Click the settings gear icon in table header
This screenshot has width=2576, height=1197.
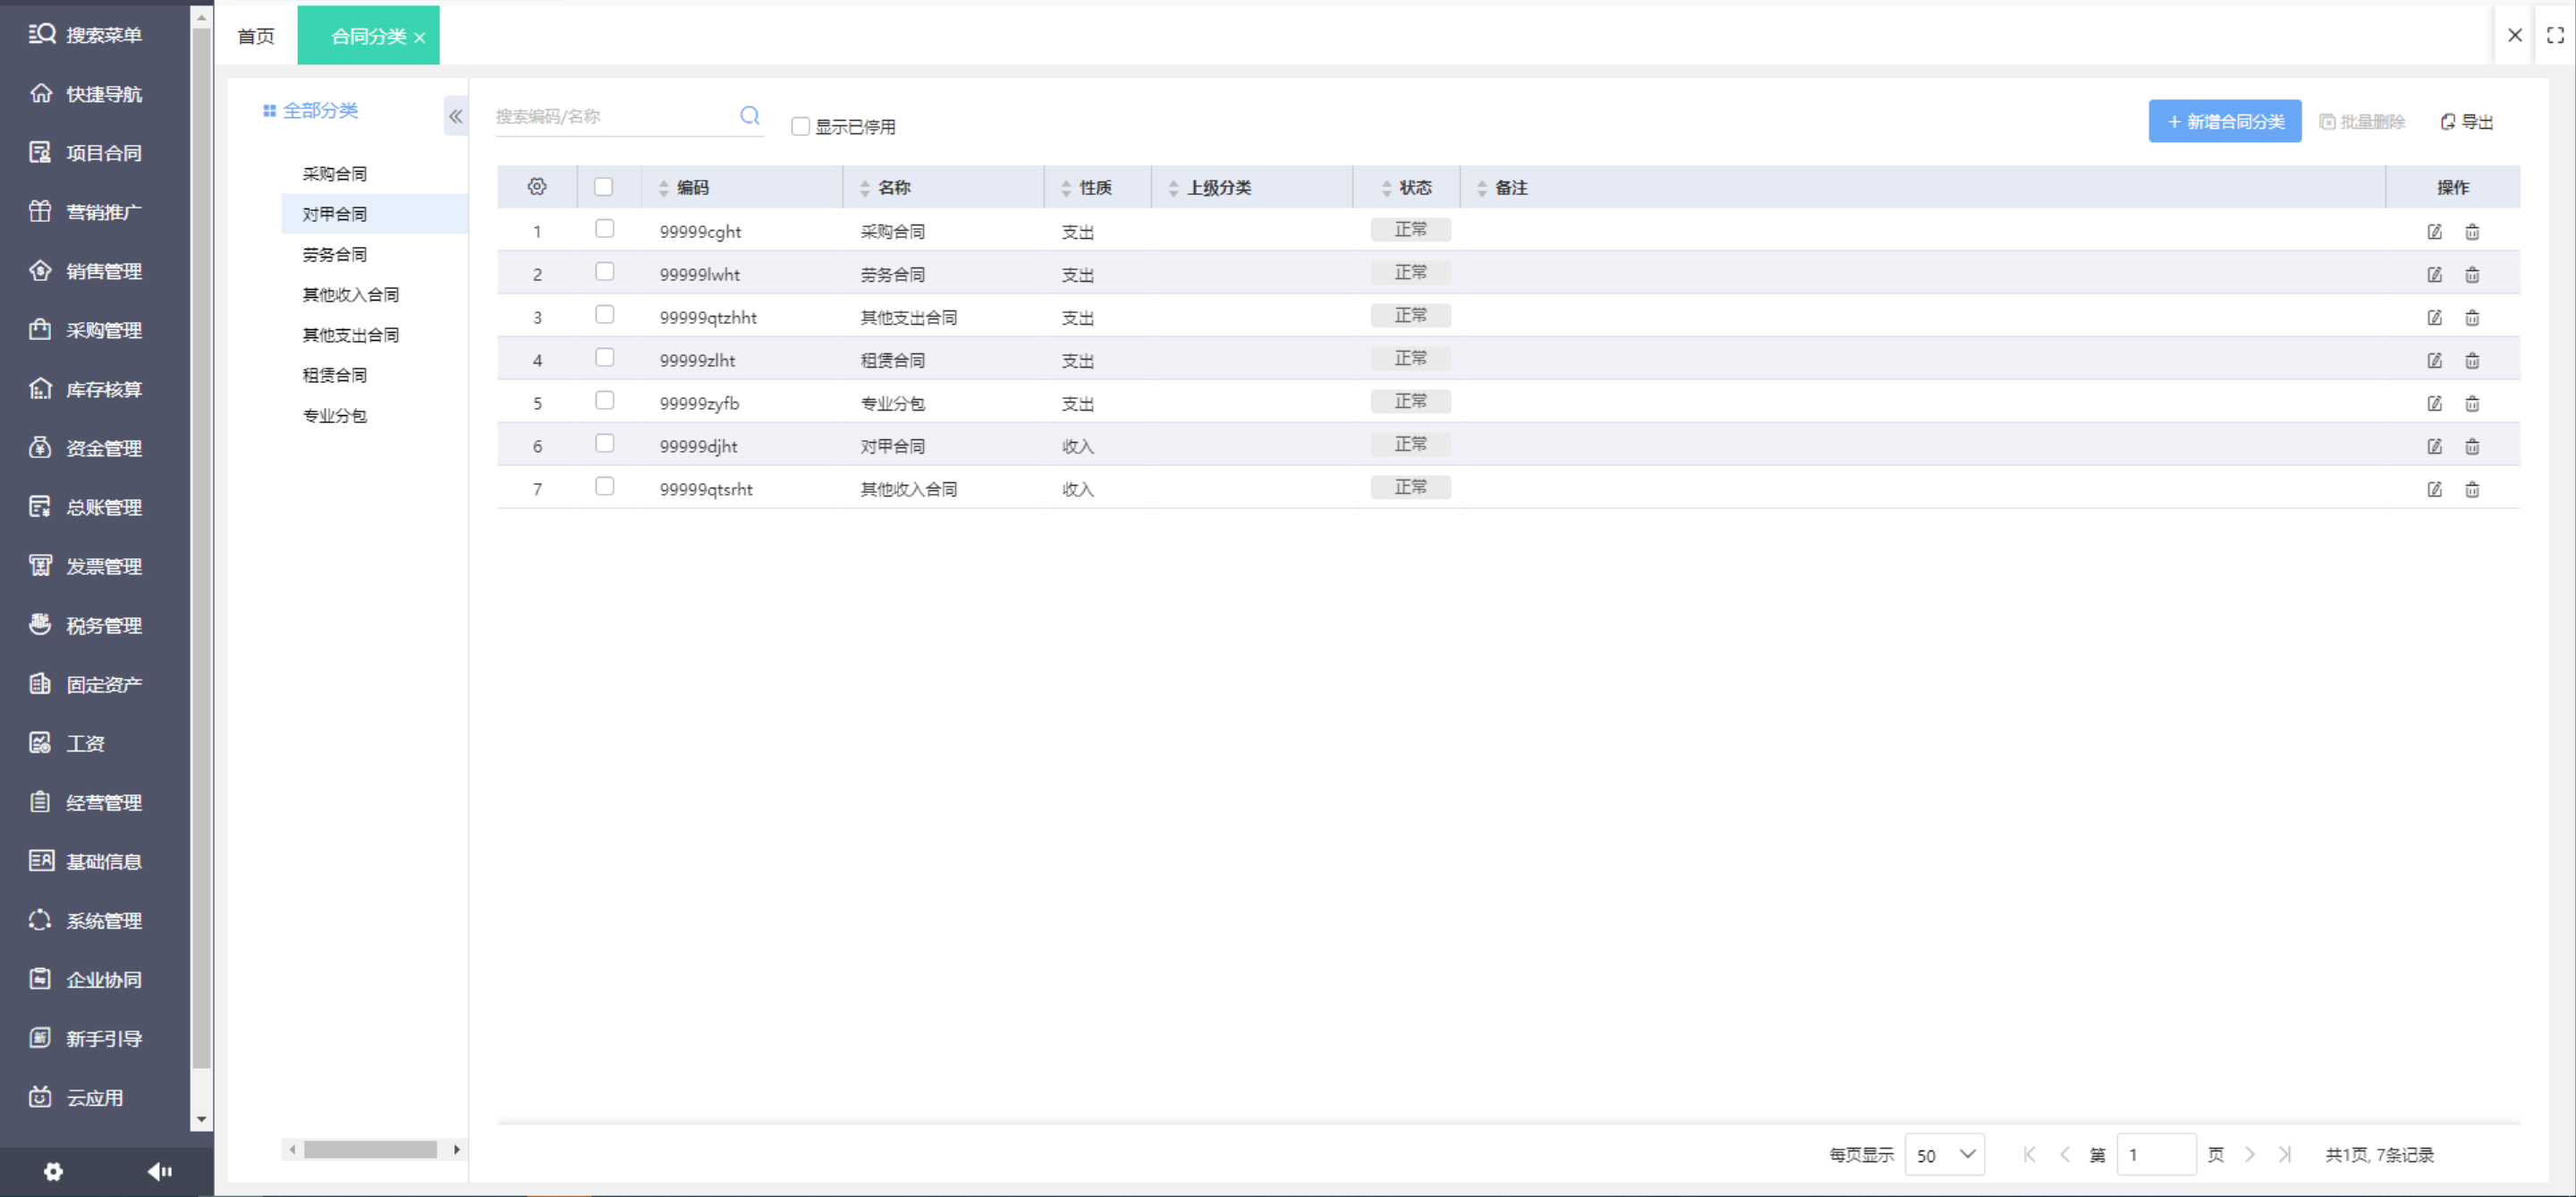tap(538, 186)
